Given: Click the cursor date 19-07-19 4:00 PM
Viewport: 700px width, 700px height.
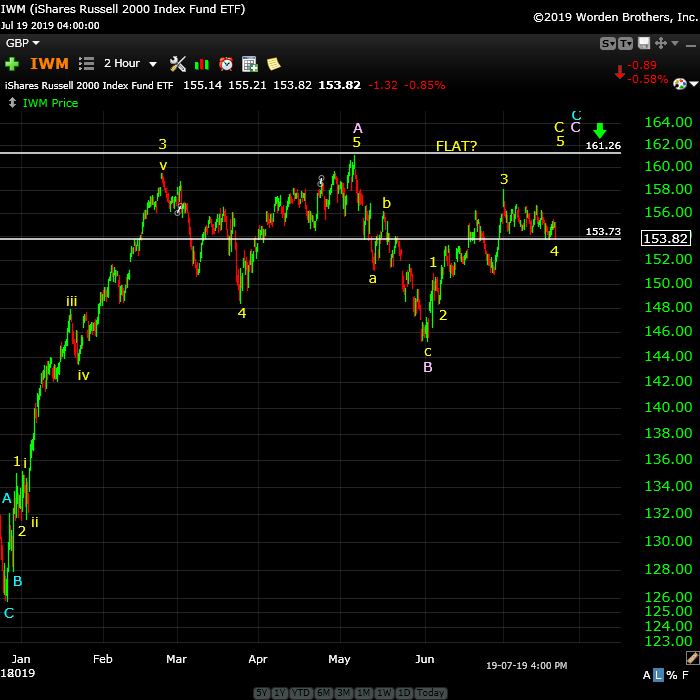Looking at the screenshot, I should coord(526,666).
